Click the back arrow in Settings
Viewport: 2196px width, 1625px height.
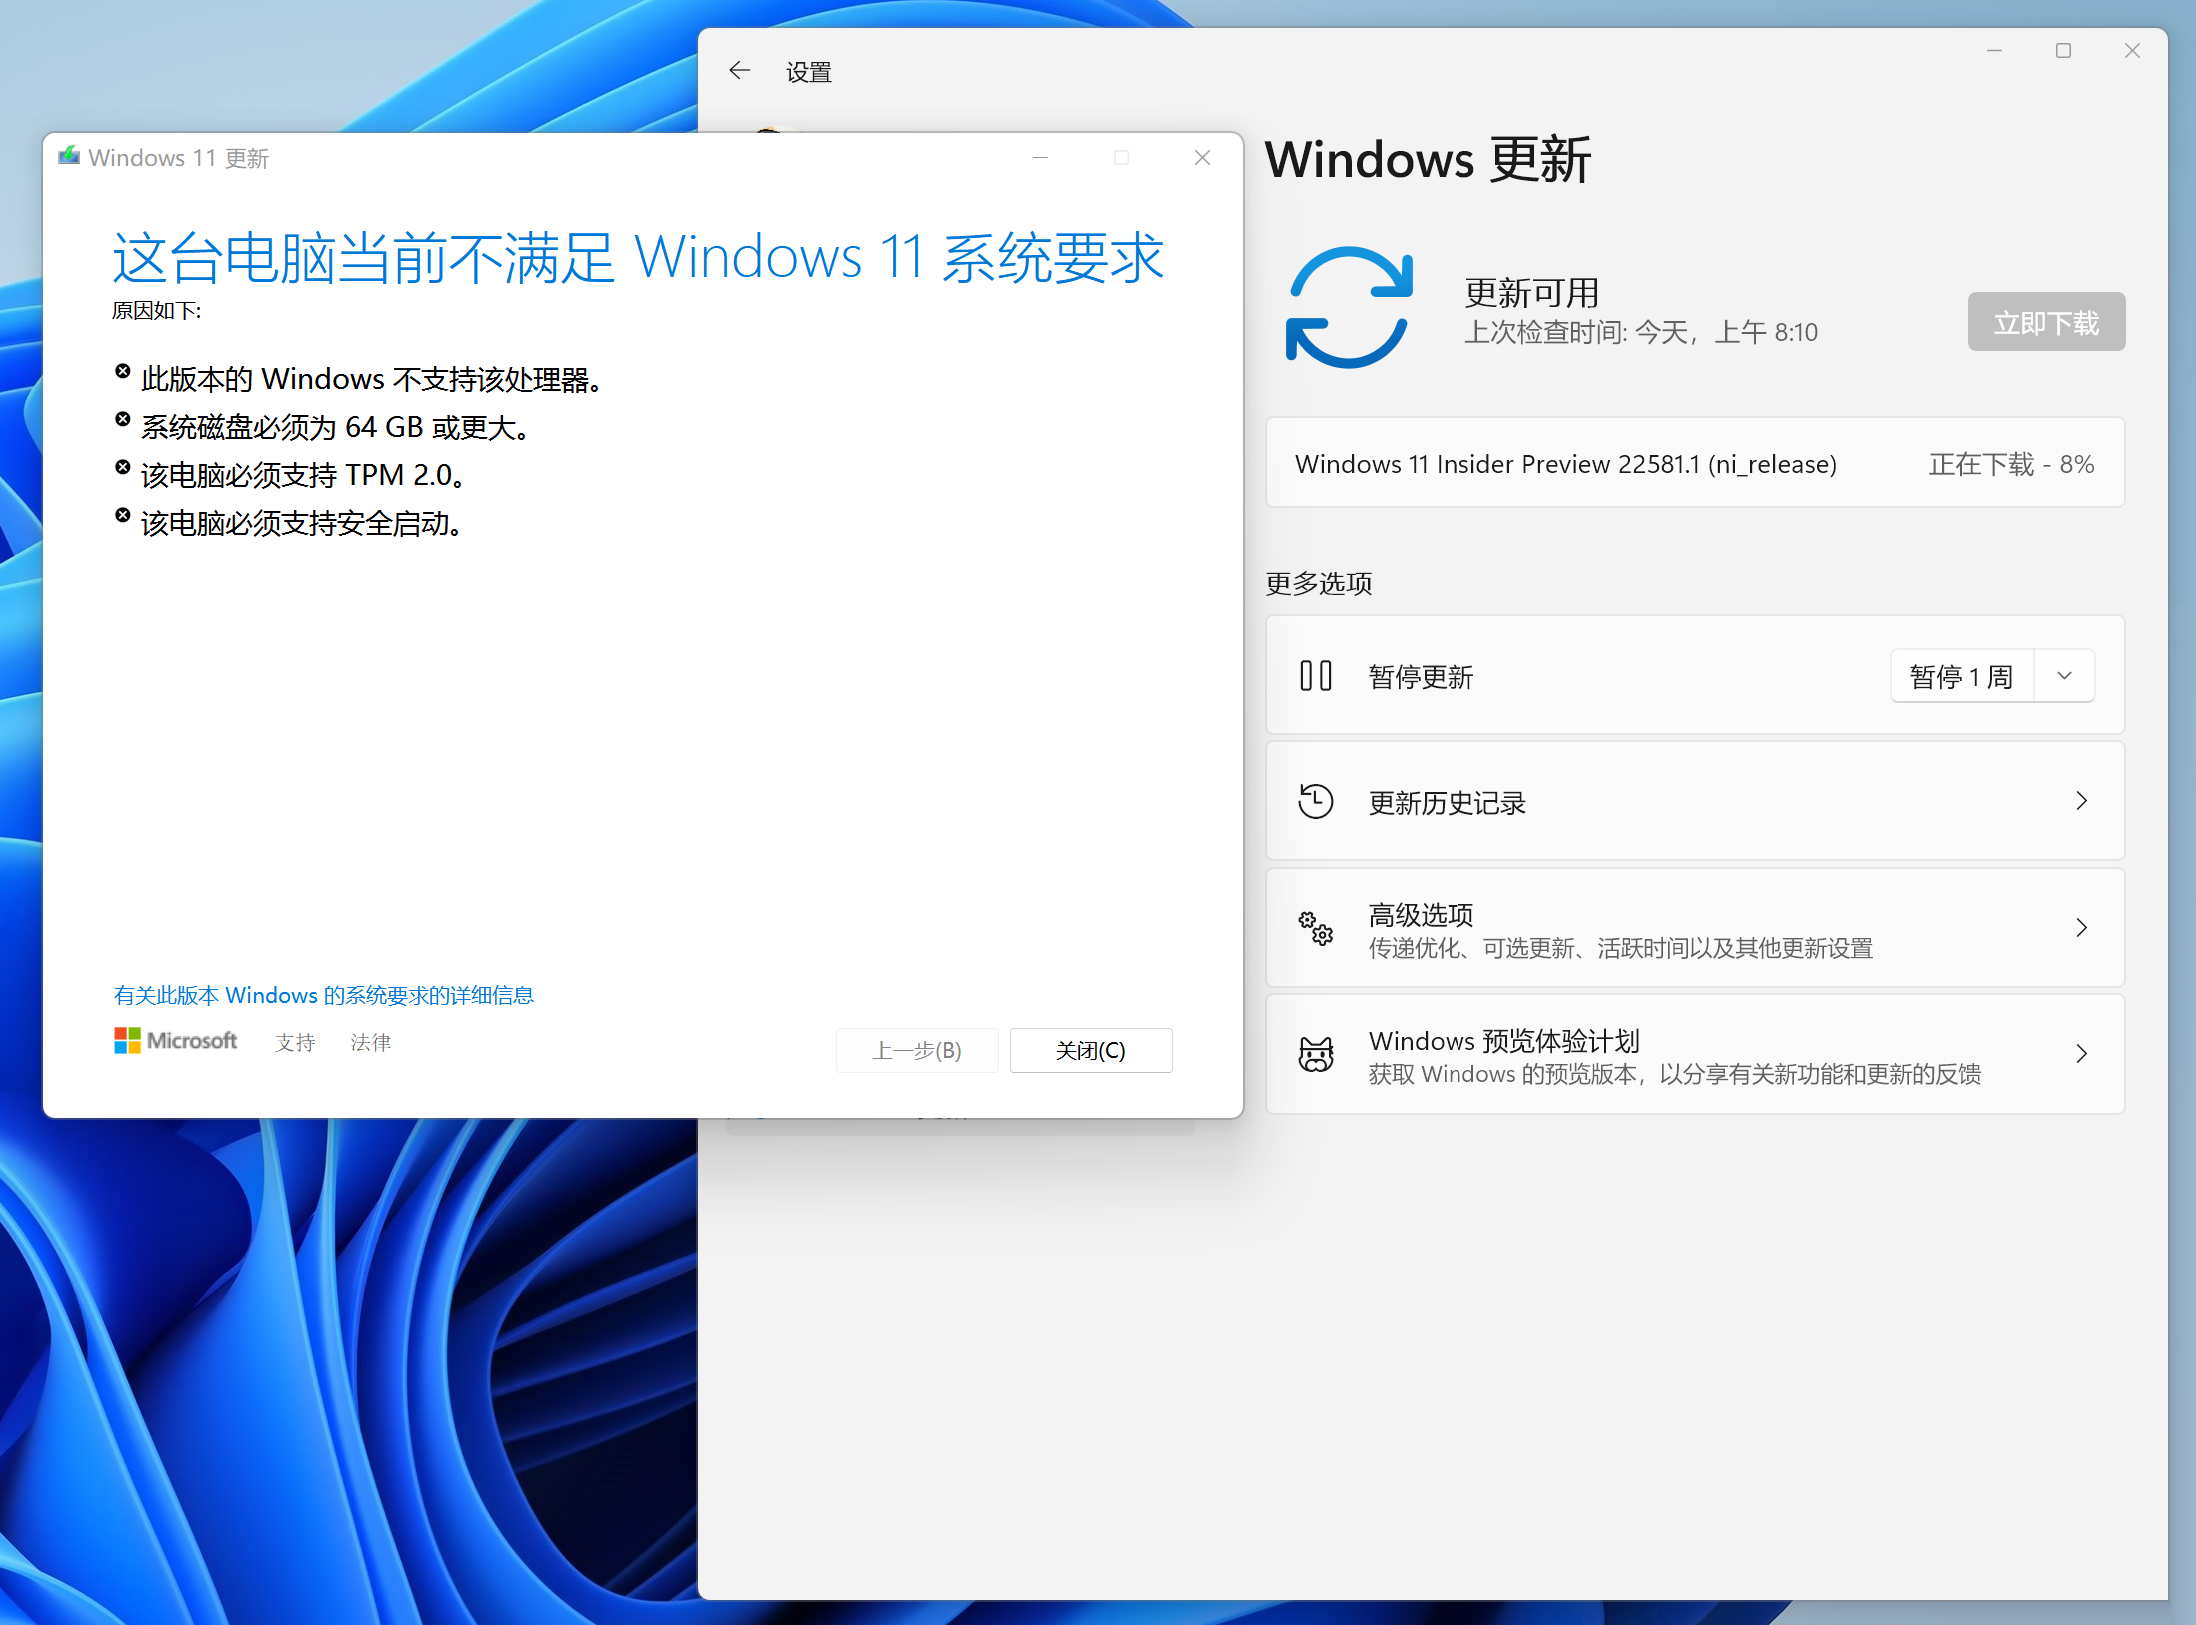(739, 70)
